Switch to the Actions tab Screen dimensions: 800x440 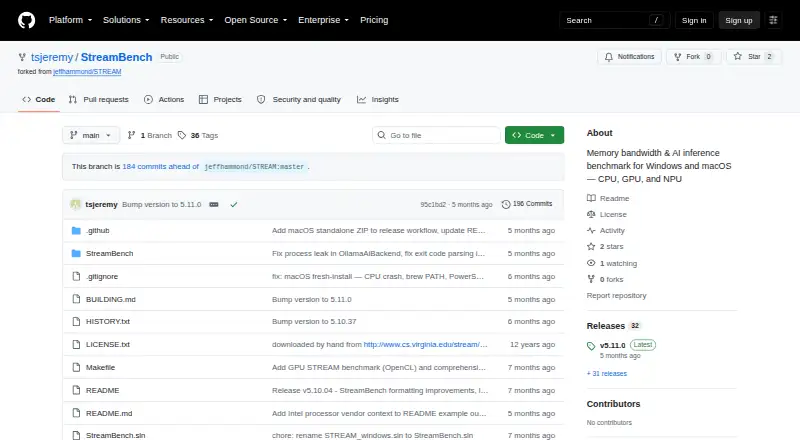pyautogui.click(x=164, y=100)
